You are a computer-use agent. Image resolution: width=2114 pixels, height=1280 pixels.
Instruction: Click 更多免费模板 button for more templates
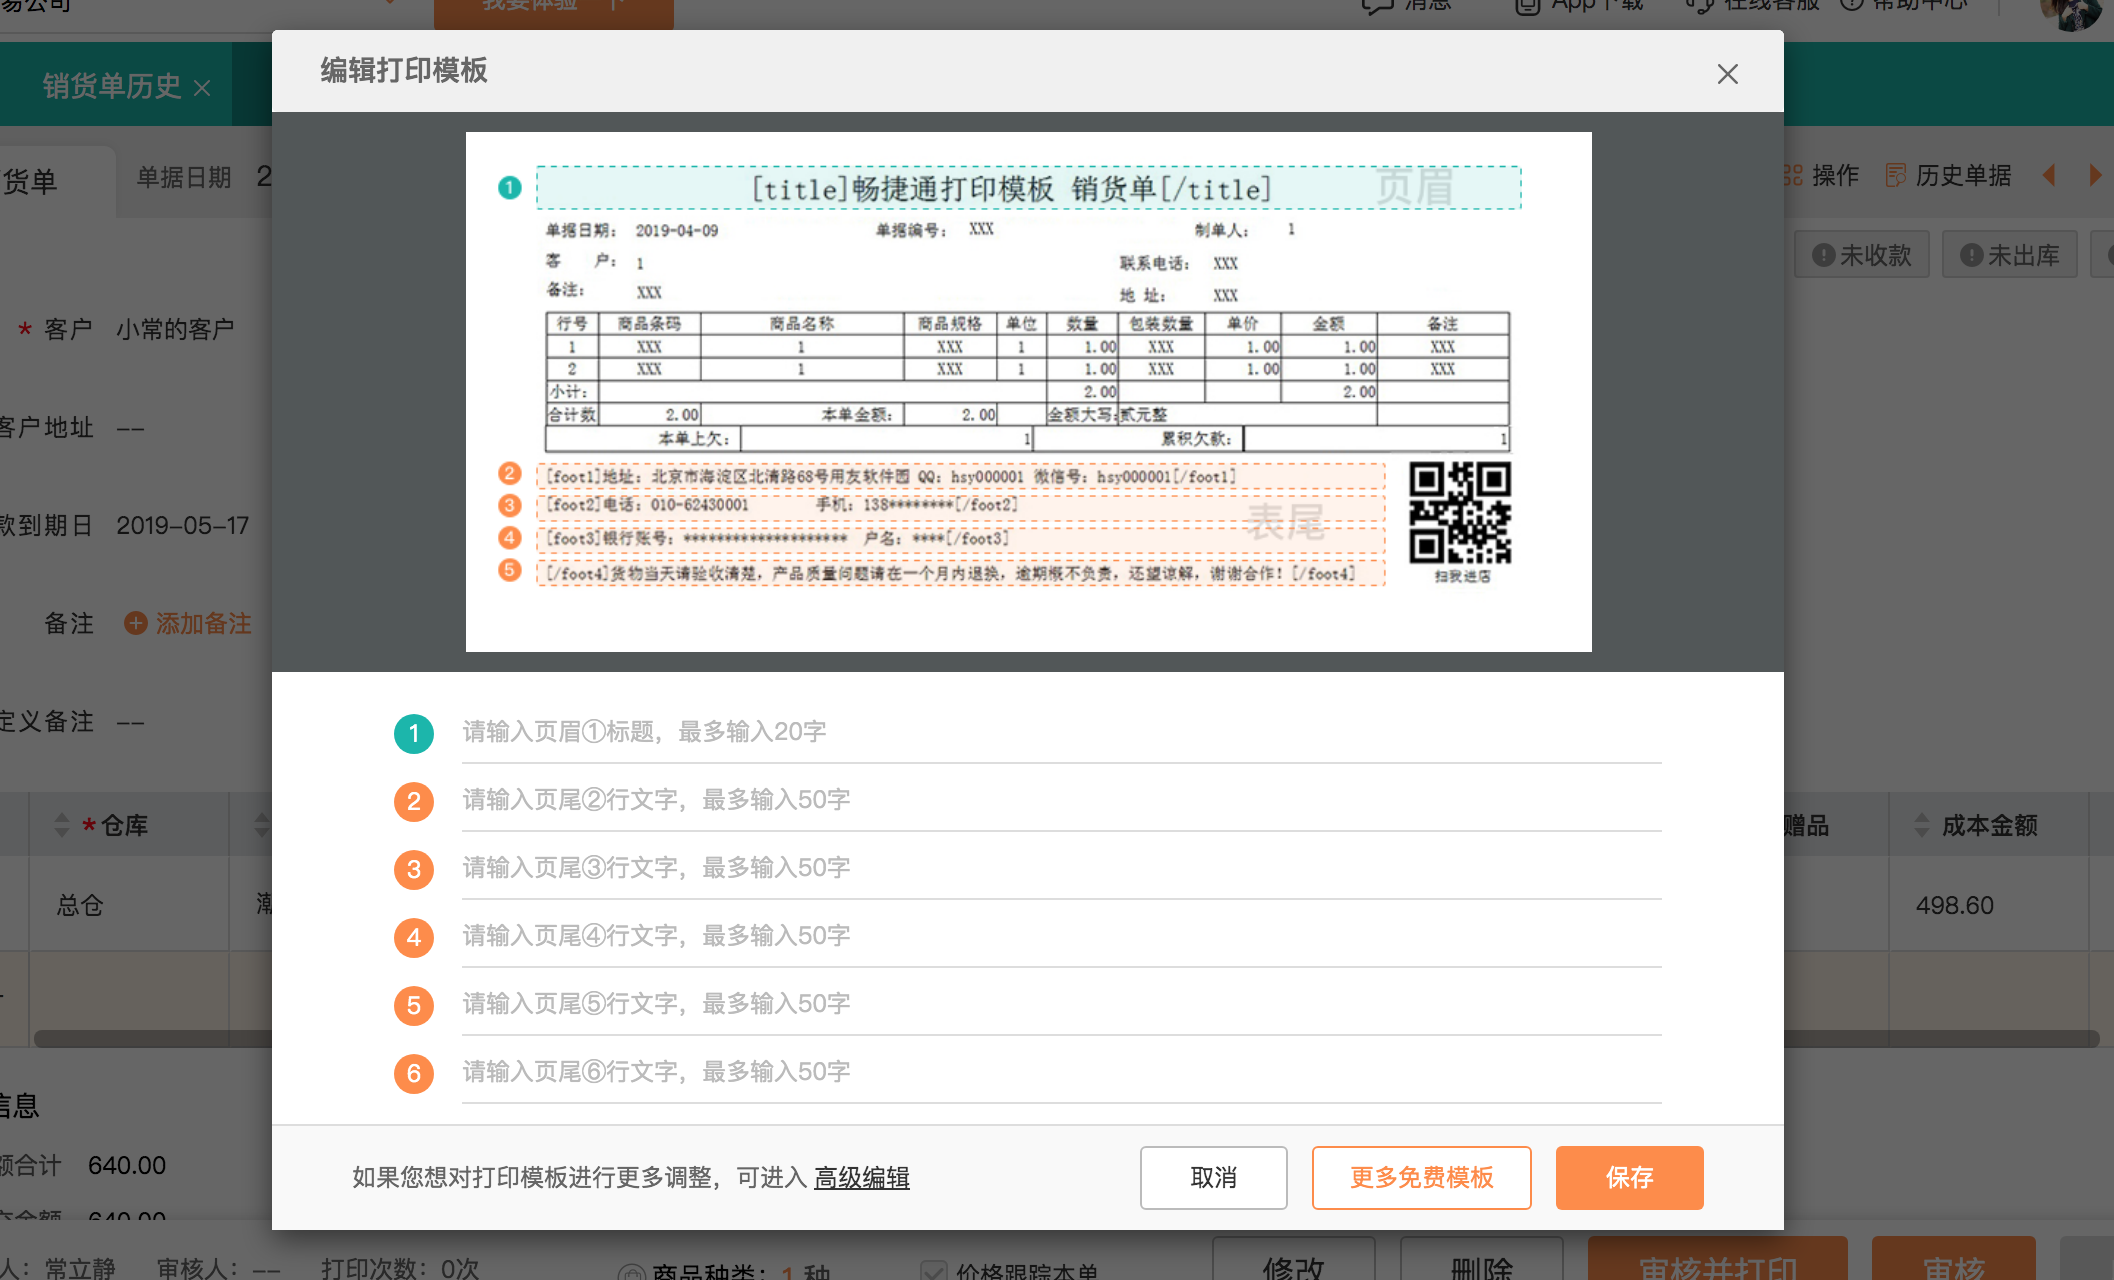pos(1421,1177)
